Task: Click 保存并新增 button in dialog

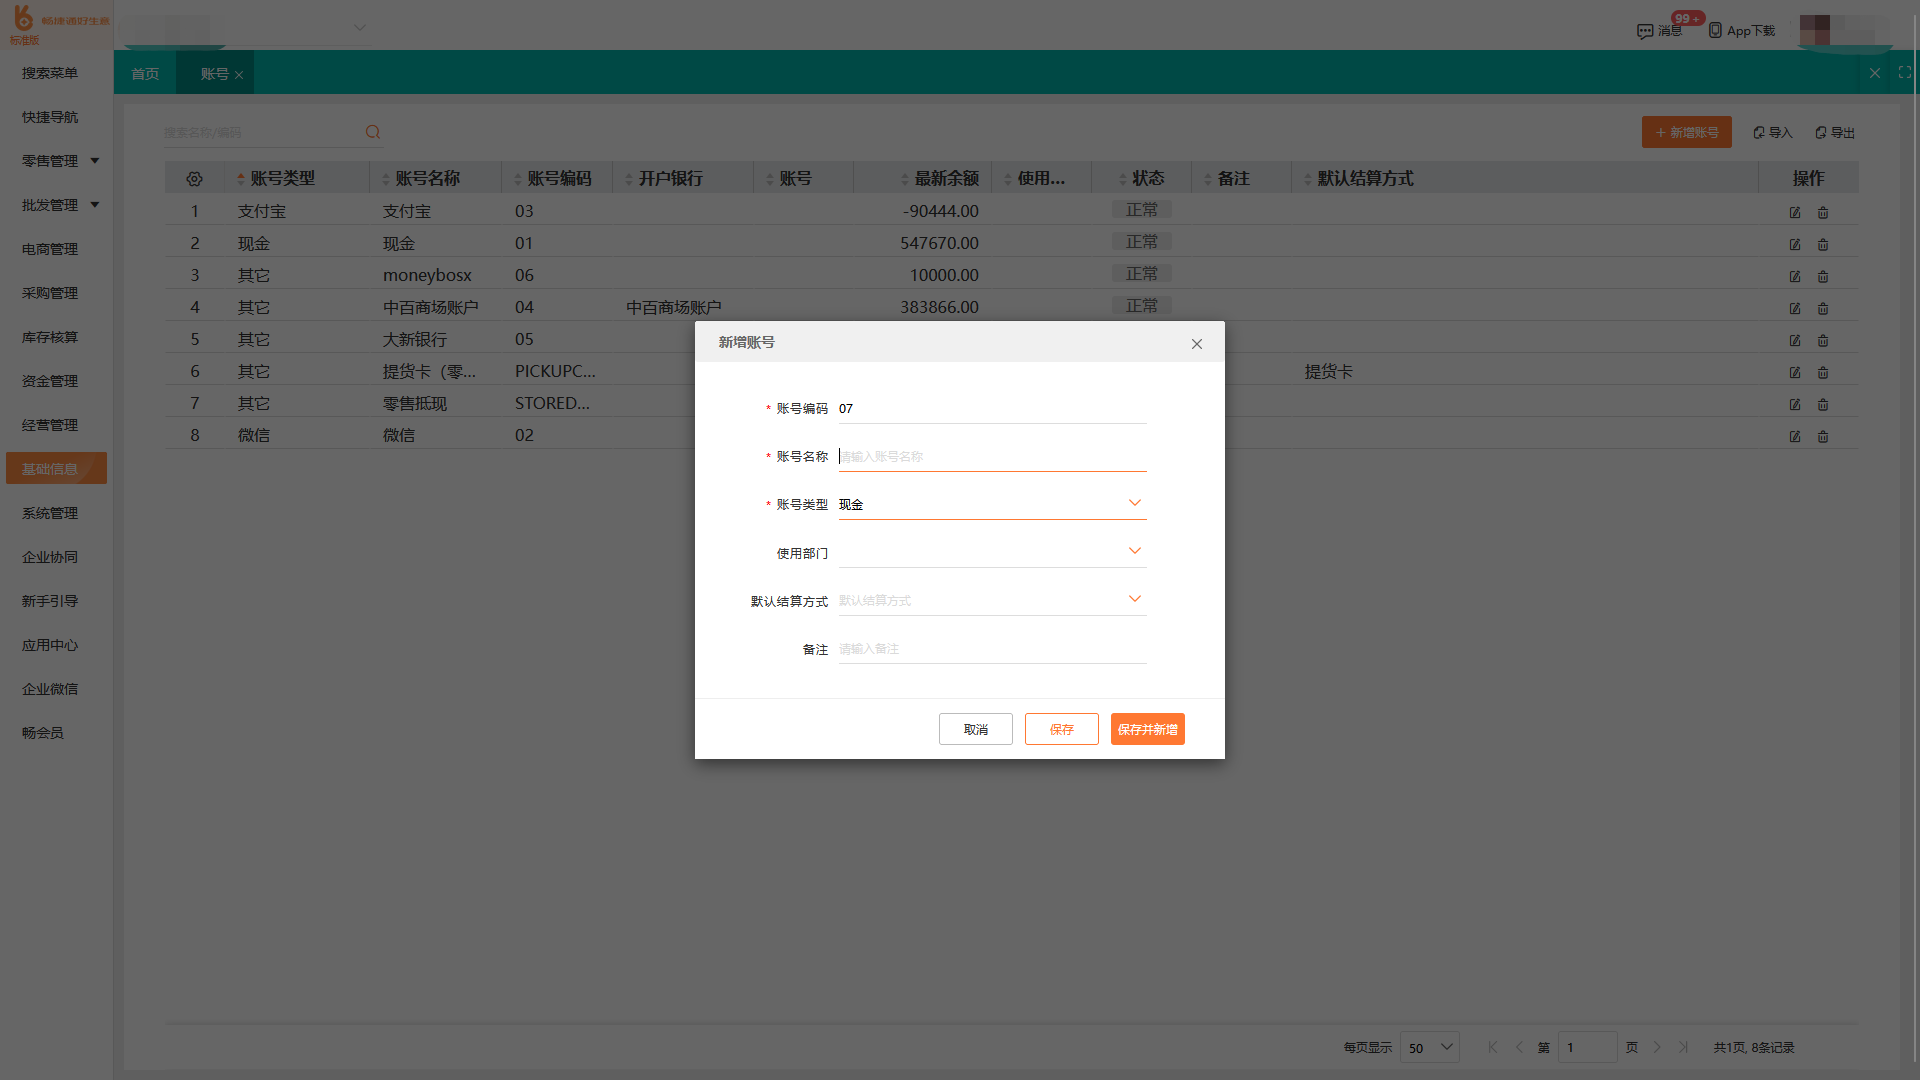Action: (x=1147, y=729)
